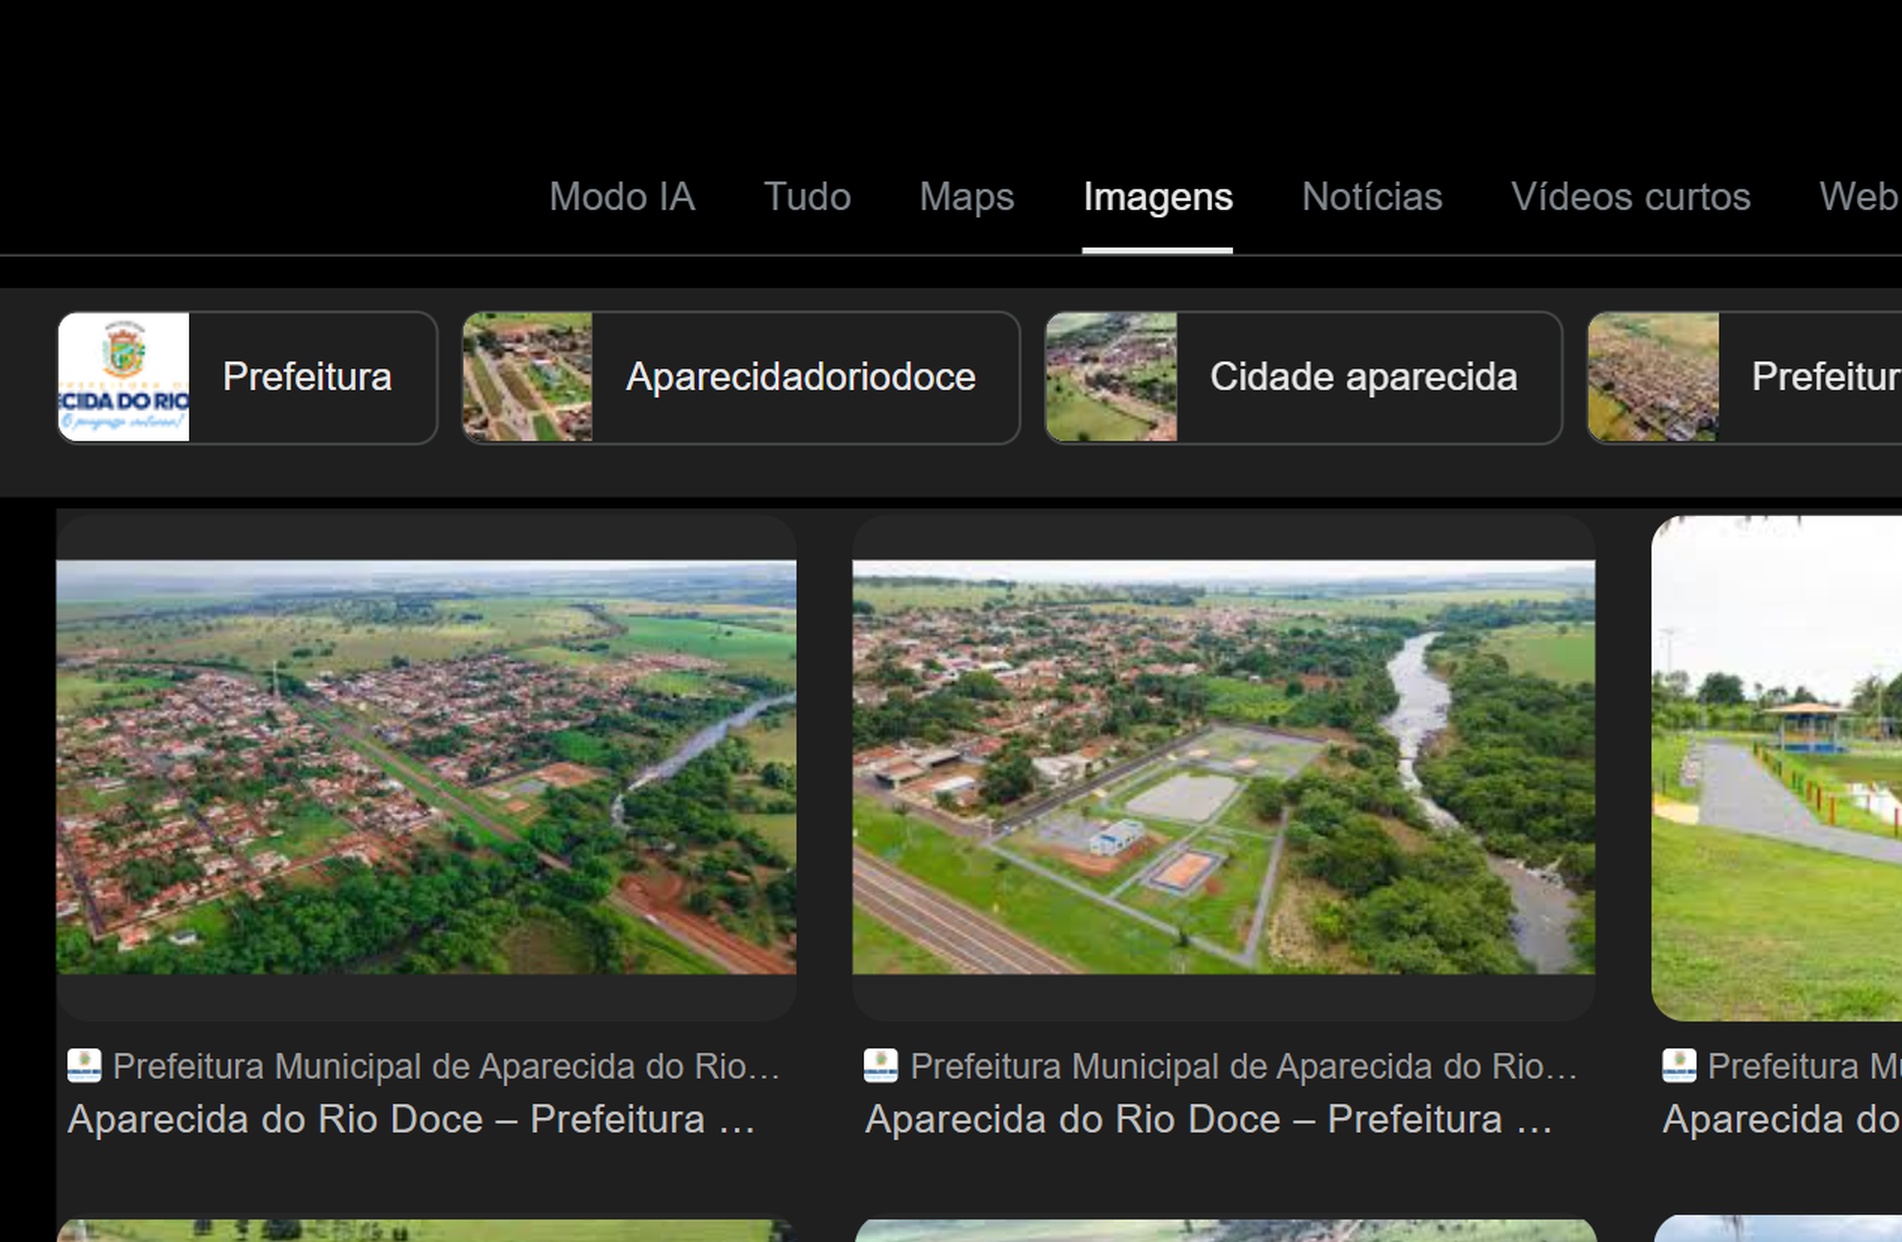Open the Tudo results tab
Screen dimensions: 1902x1242
pos(807,197)
